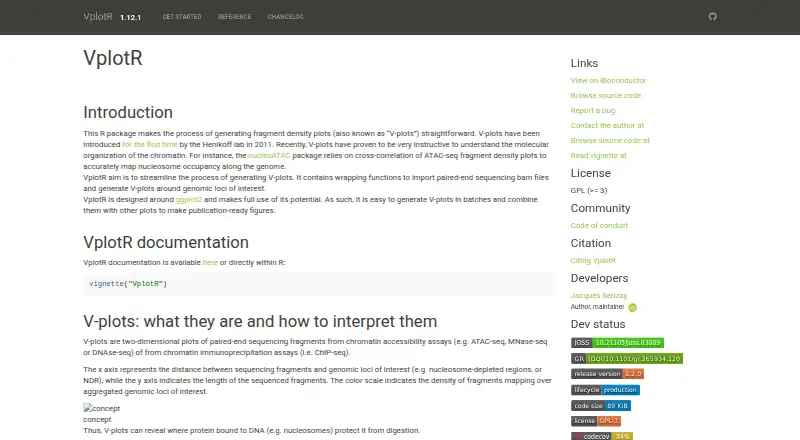
Task: Follow the View on Bioconductor link
Action: (x=608, y=81)
